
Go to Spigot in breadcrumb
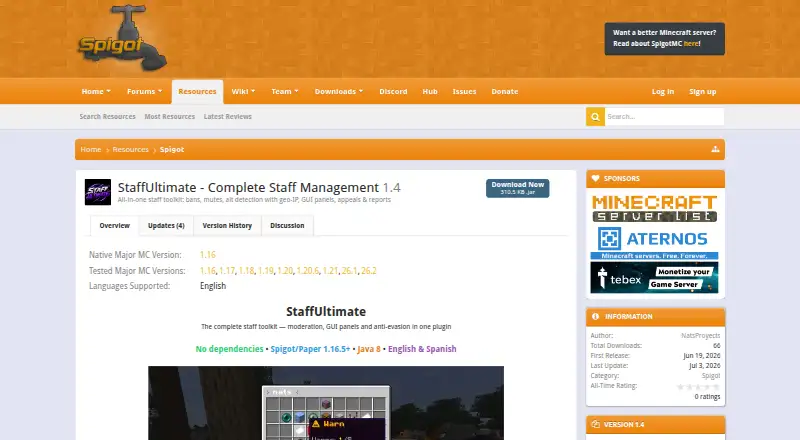(x=172, y=150)
